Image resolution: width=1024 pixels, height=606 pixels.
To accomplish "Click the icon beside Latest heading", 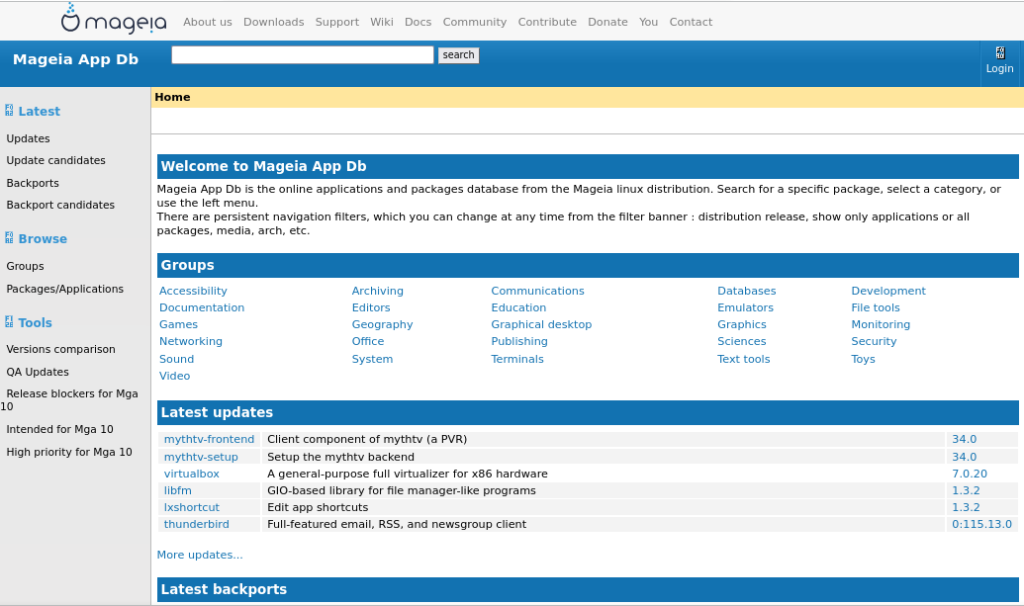I will coord(10,111).
